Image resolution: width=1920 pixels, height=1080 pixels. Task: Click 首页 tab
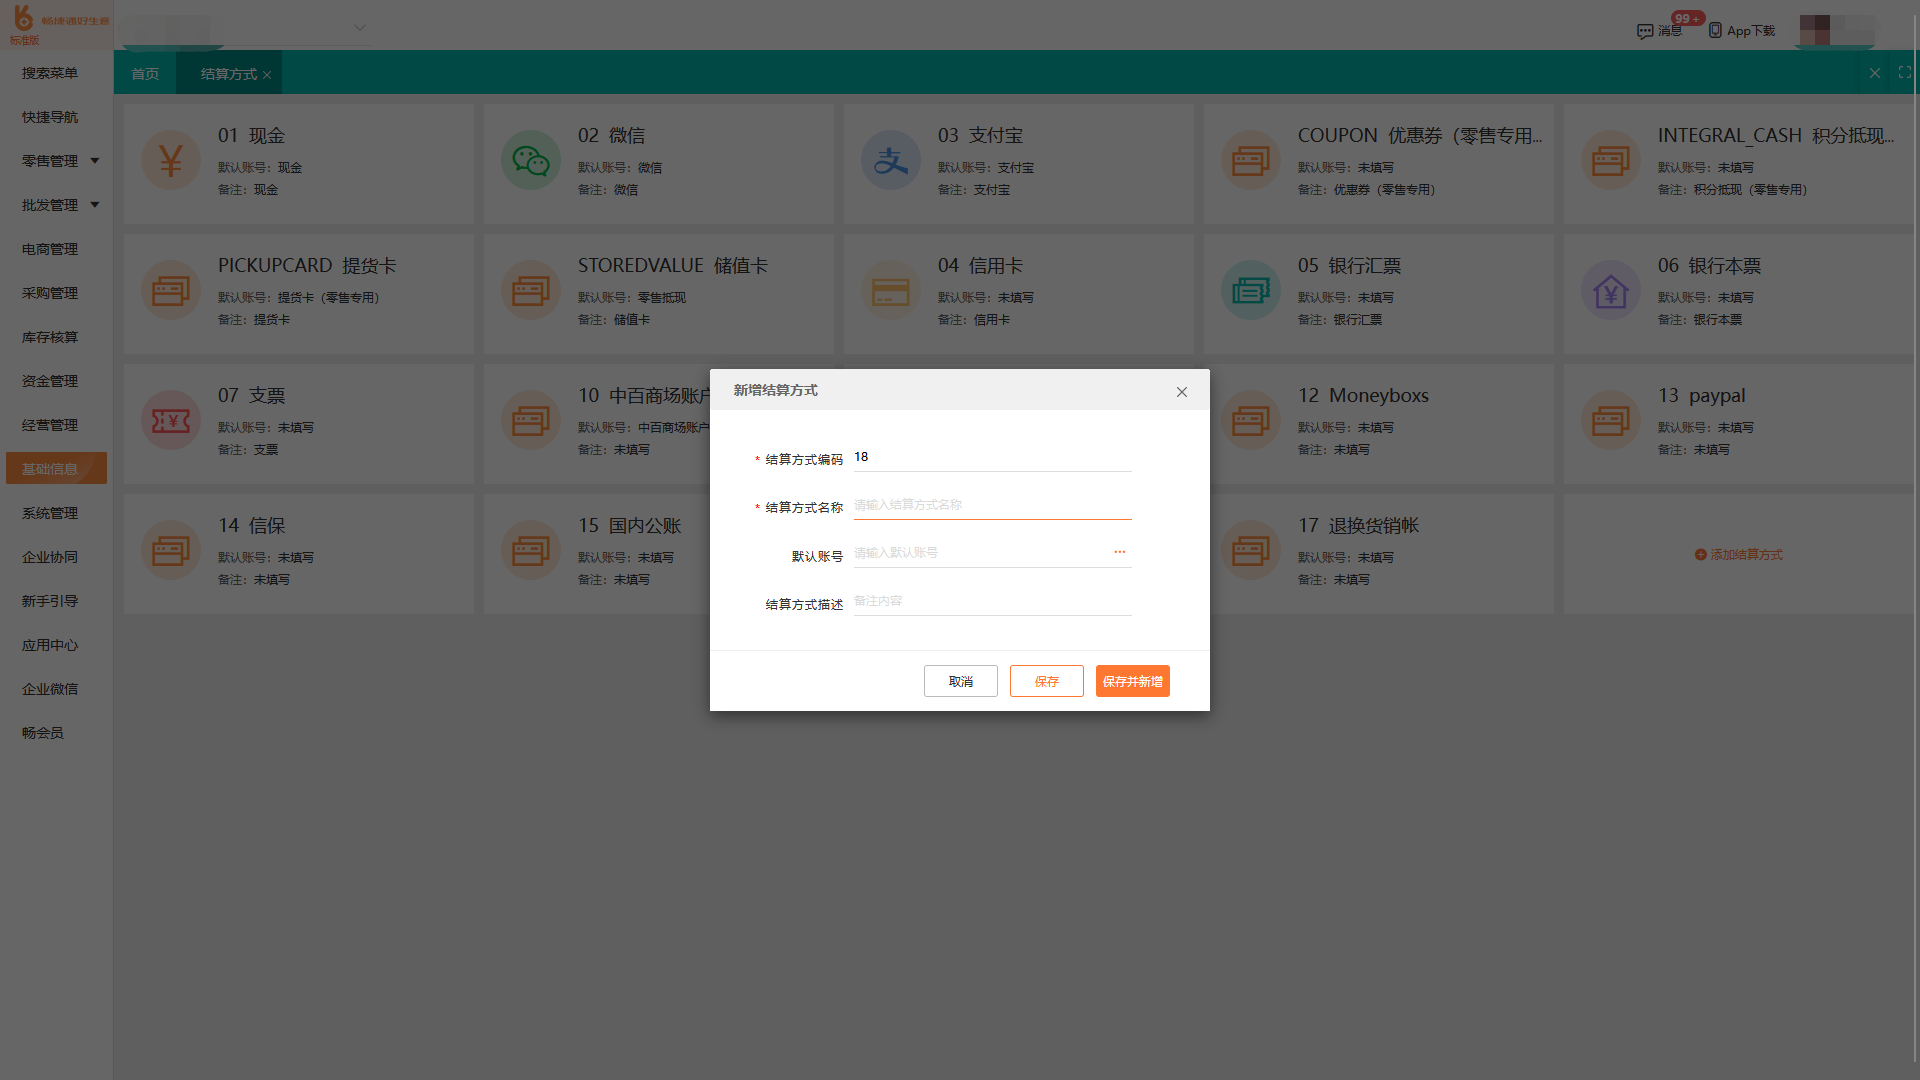(145, 74)
